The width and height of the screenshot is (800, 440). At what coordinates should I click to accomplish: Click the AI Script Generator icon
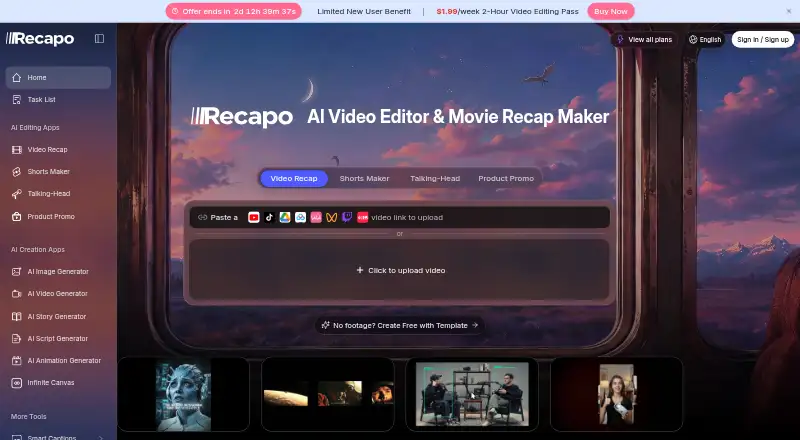tap(17, 338)
